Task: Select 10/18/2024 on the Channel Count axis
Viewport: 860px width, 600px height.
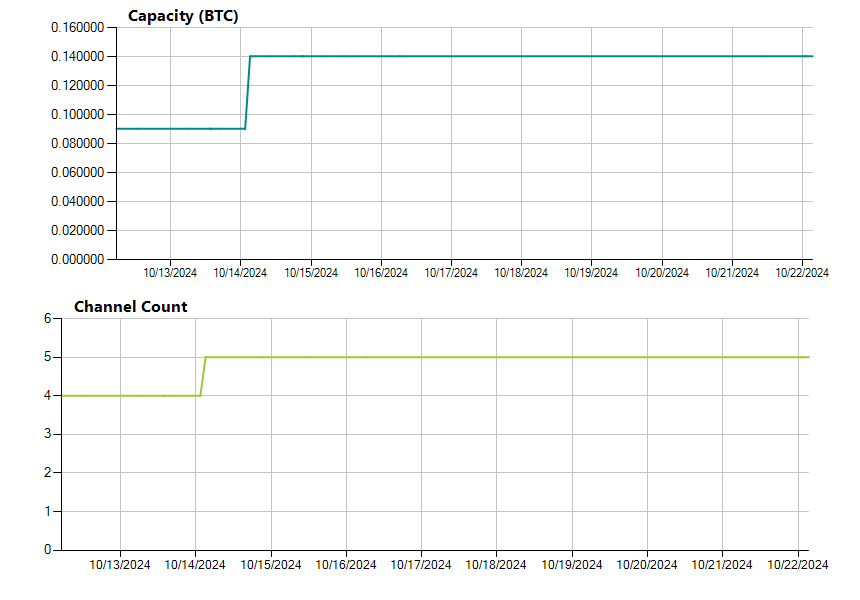Action: point(497,564)
